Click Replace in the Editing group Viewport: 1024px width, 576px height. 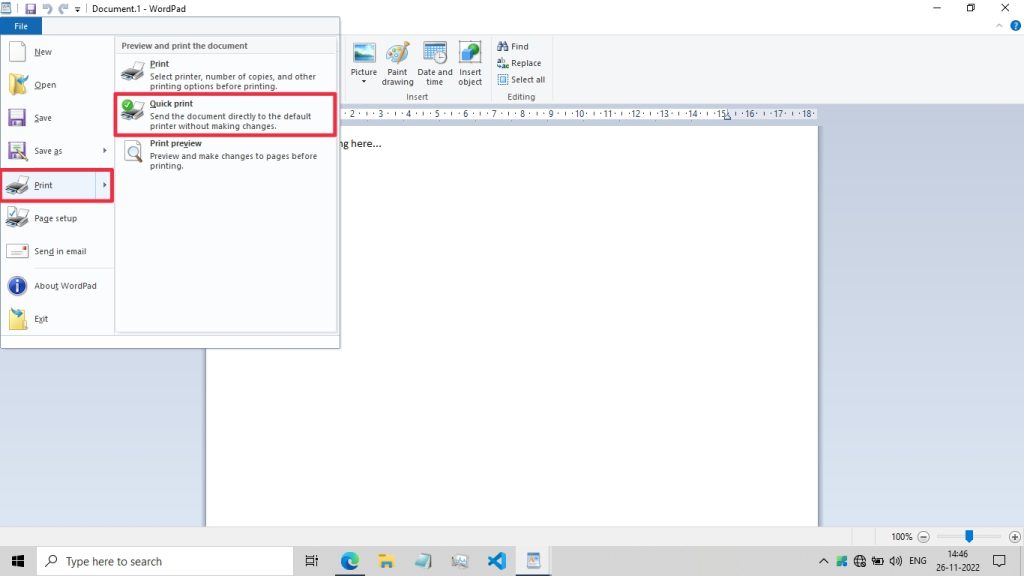point(519,63)
